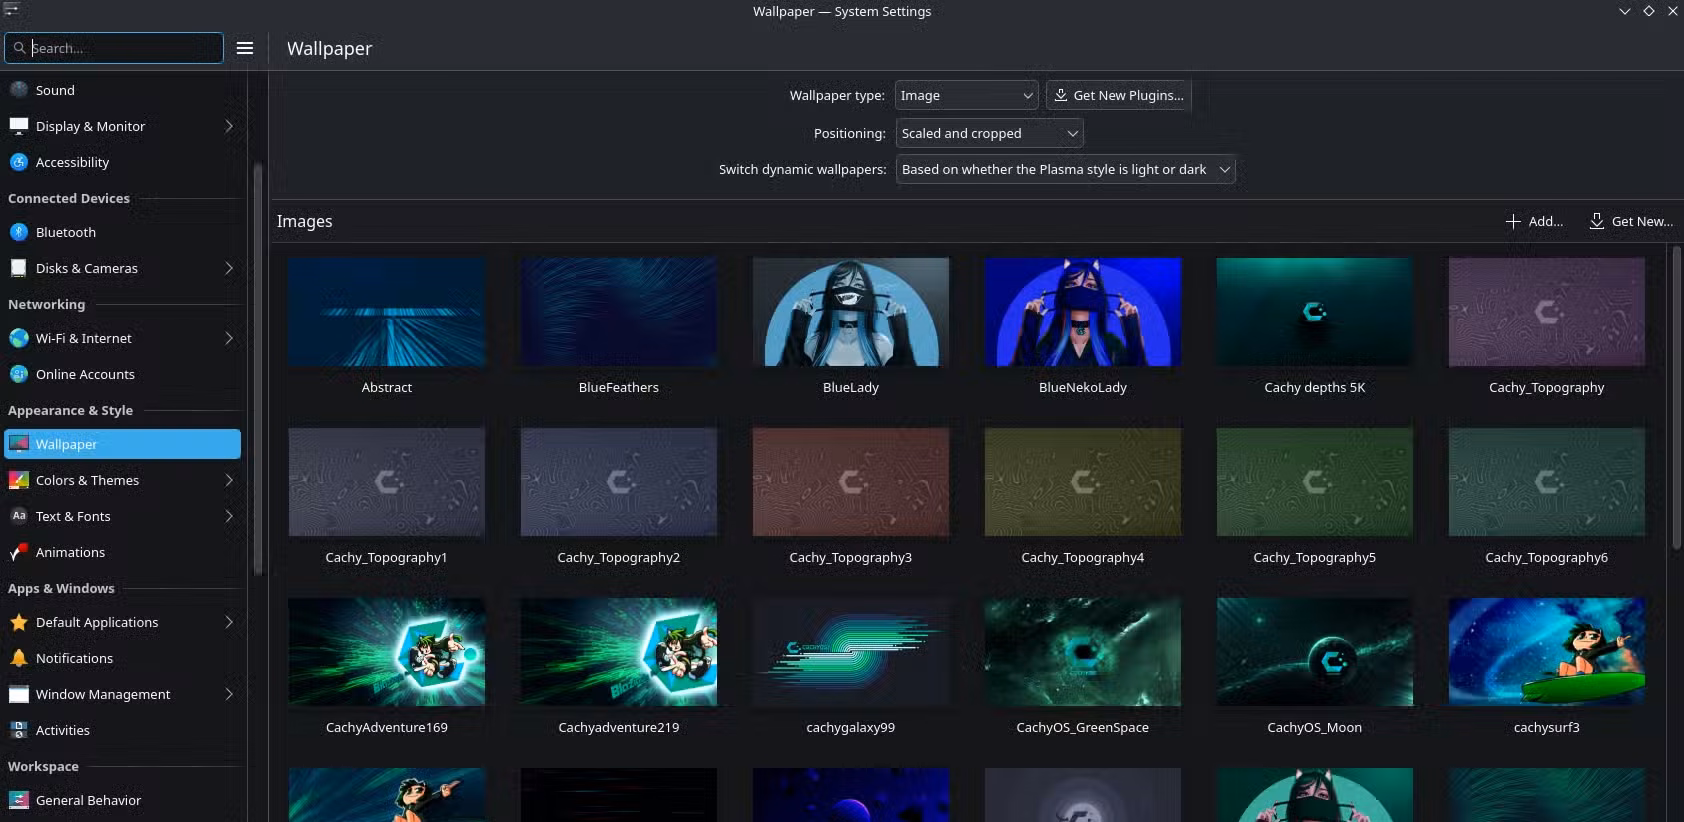Image resolution: width=1684 pixels, height=822 pixels.
Task: Open the Switch dynamic wallpapers dropdown
Action: 1066,169
